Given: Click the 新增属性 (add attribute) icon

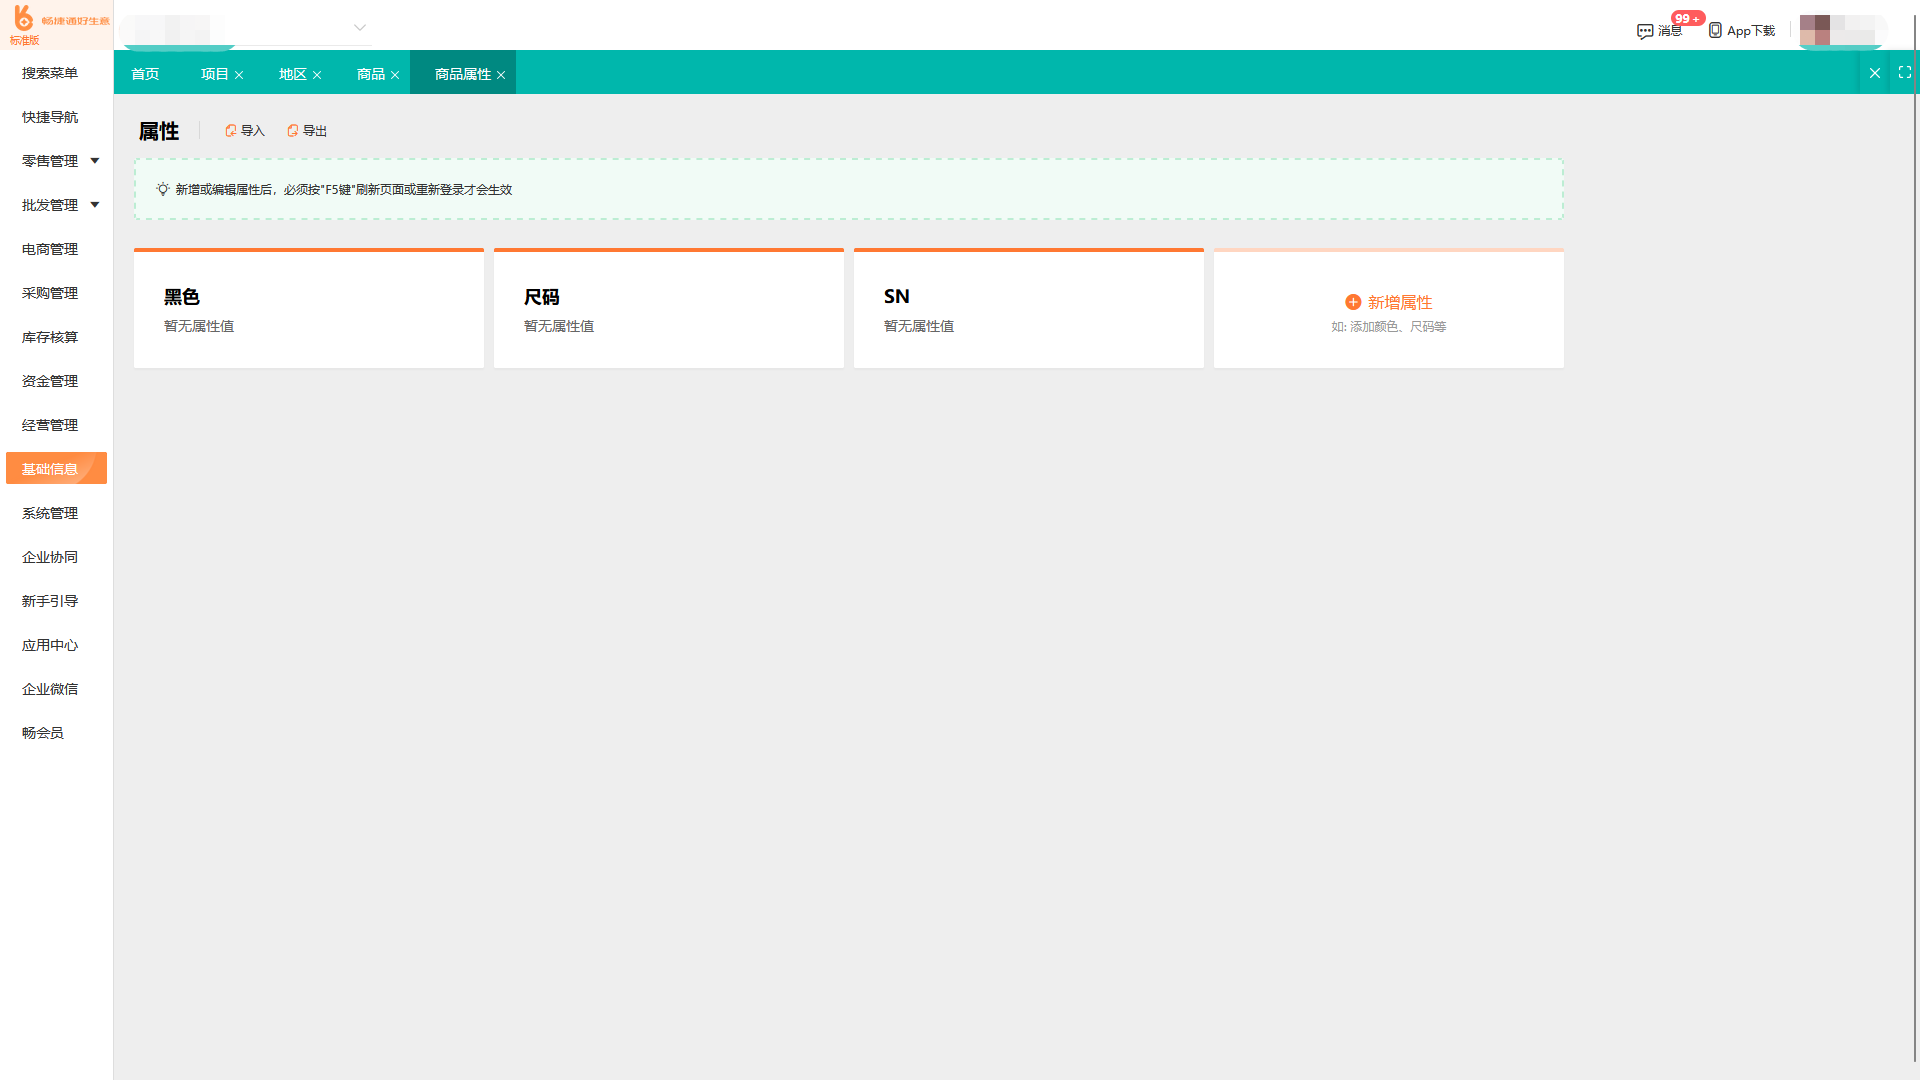Looking at the screenshot, I should point(1352,302).
